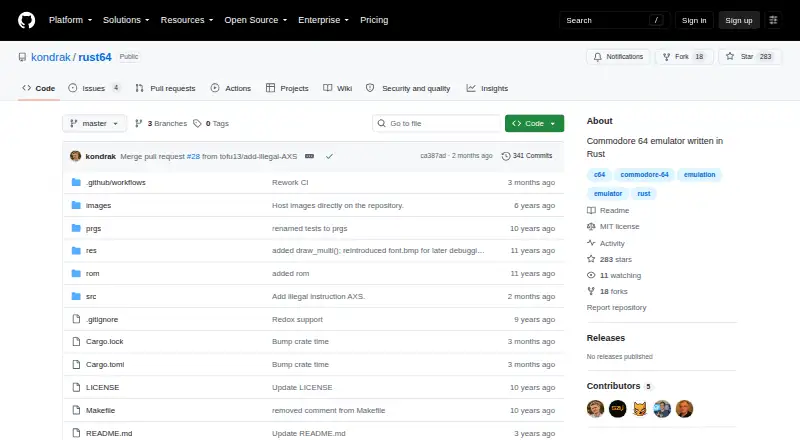The height and width of the screenshot is (440, 800).
Task: View the MIT license link
Action: (x=613, y=227)
